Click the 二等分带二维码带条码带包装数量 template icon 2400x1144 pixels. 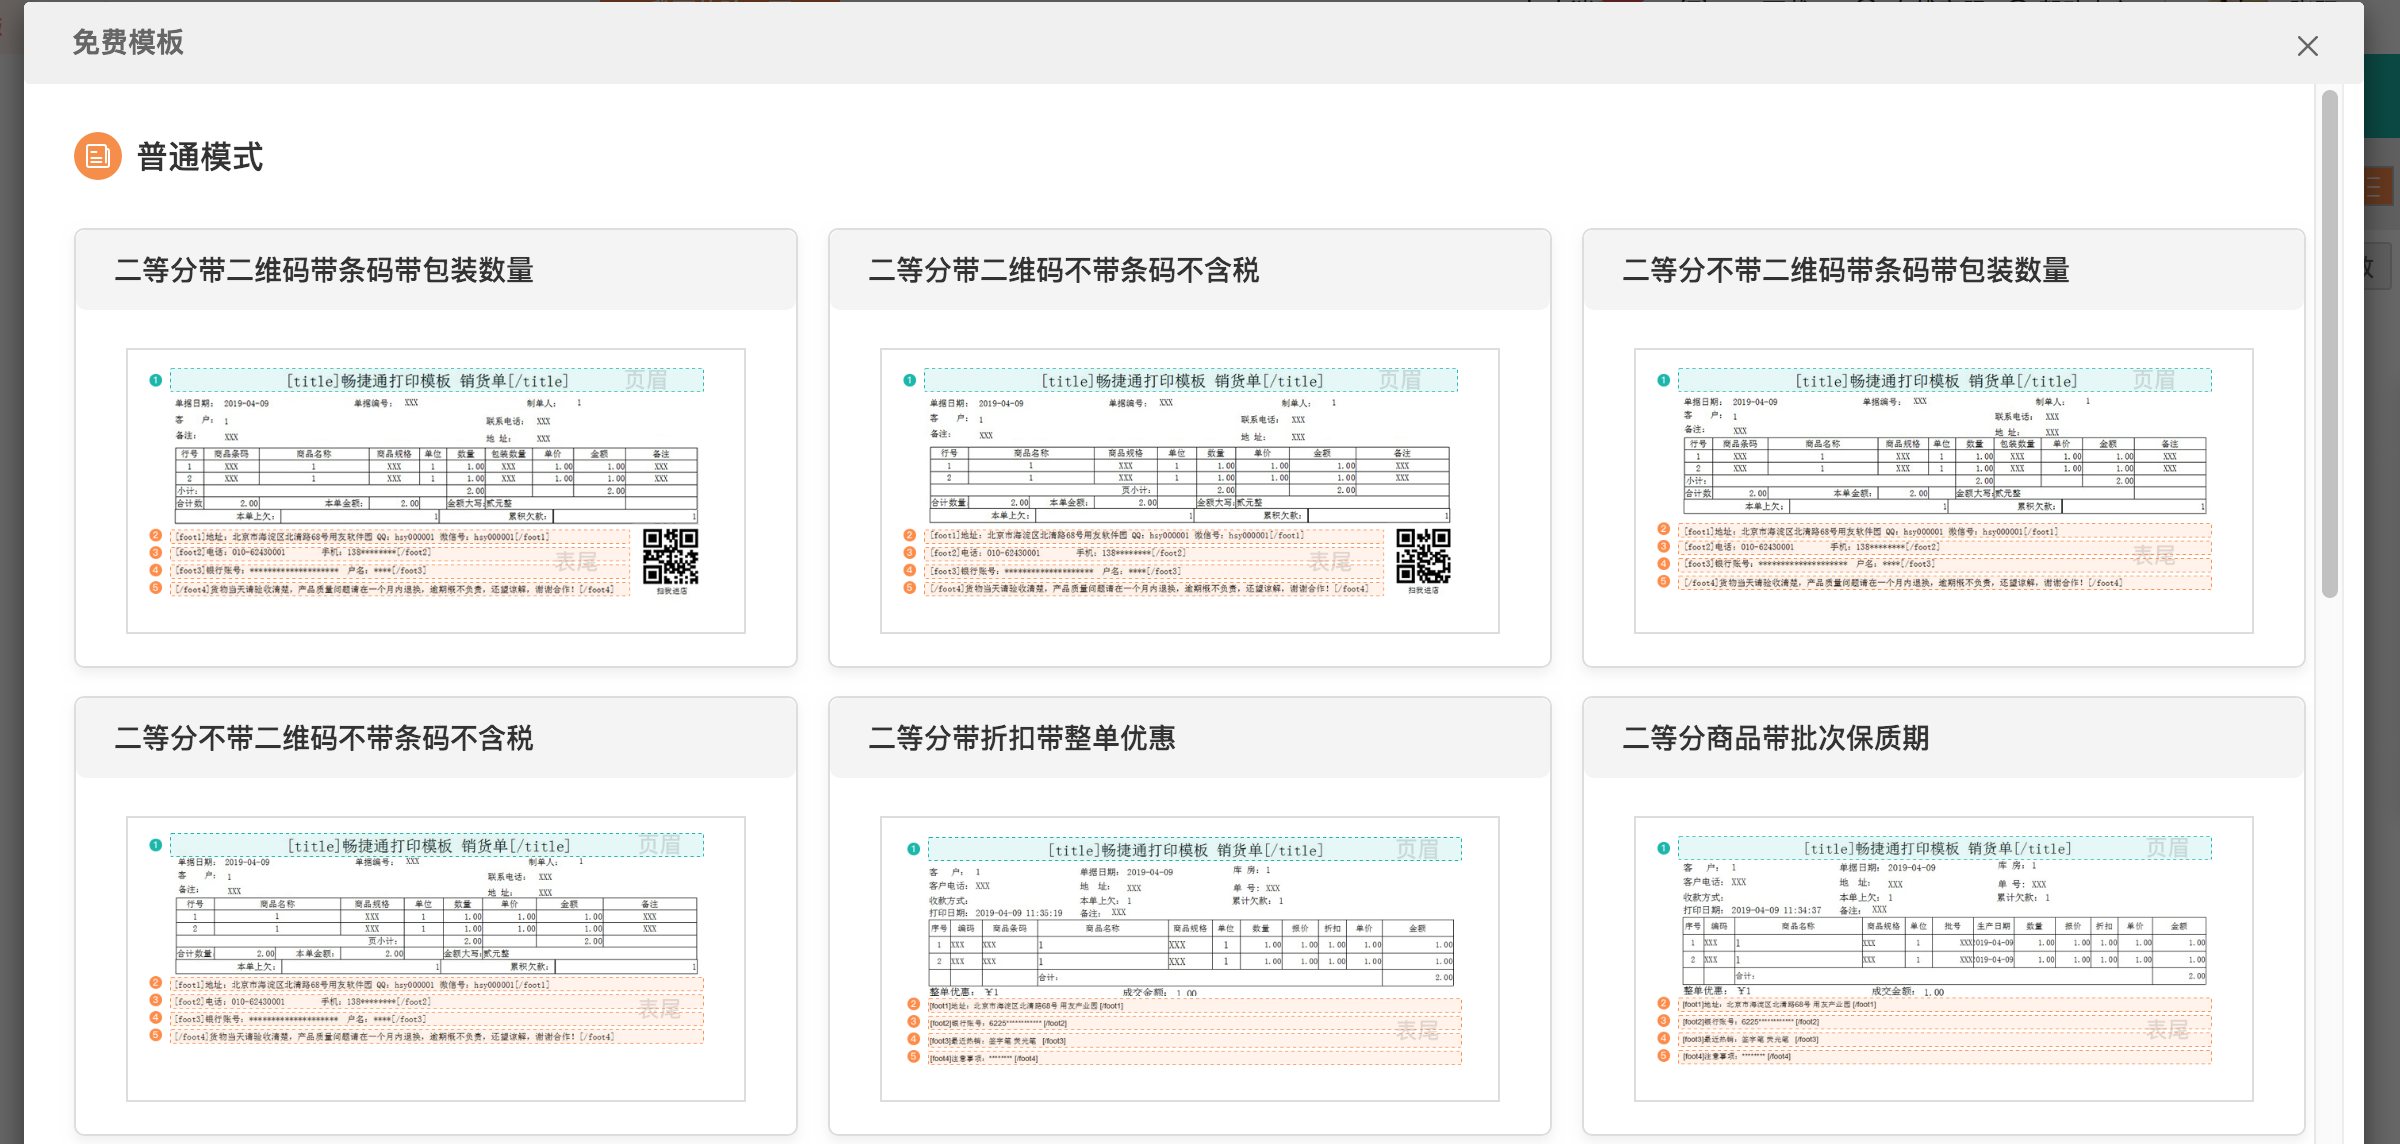point(436,482)
